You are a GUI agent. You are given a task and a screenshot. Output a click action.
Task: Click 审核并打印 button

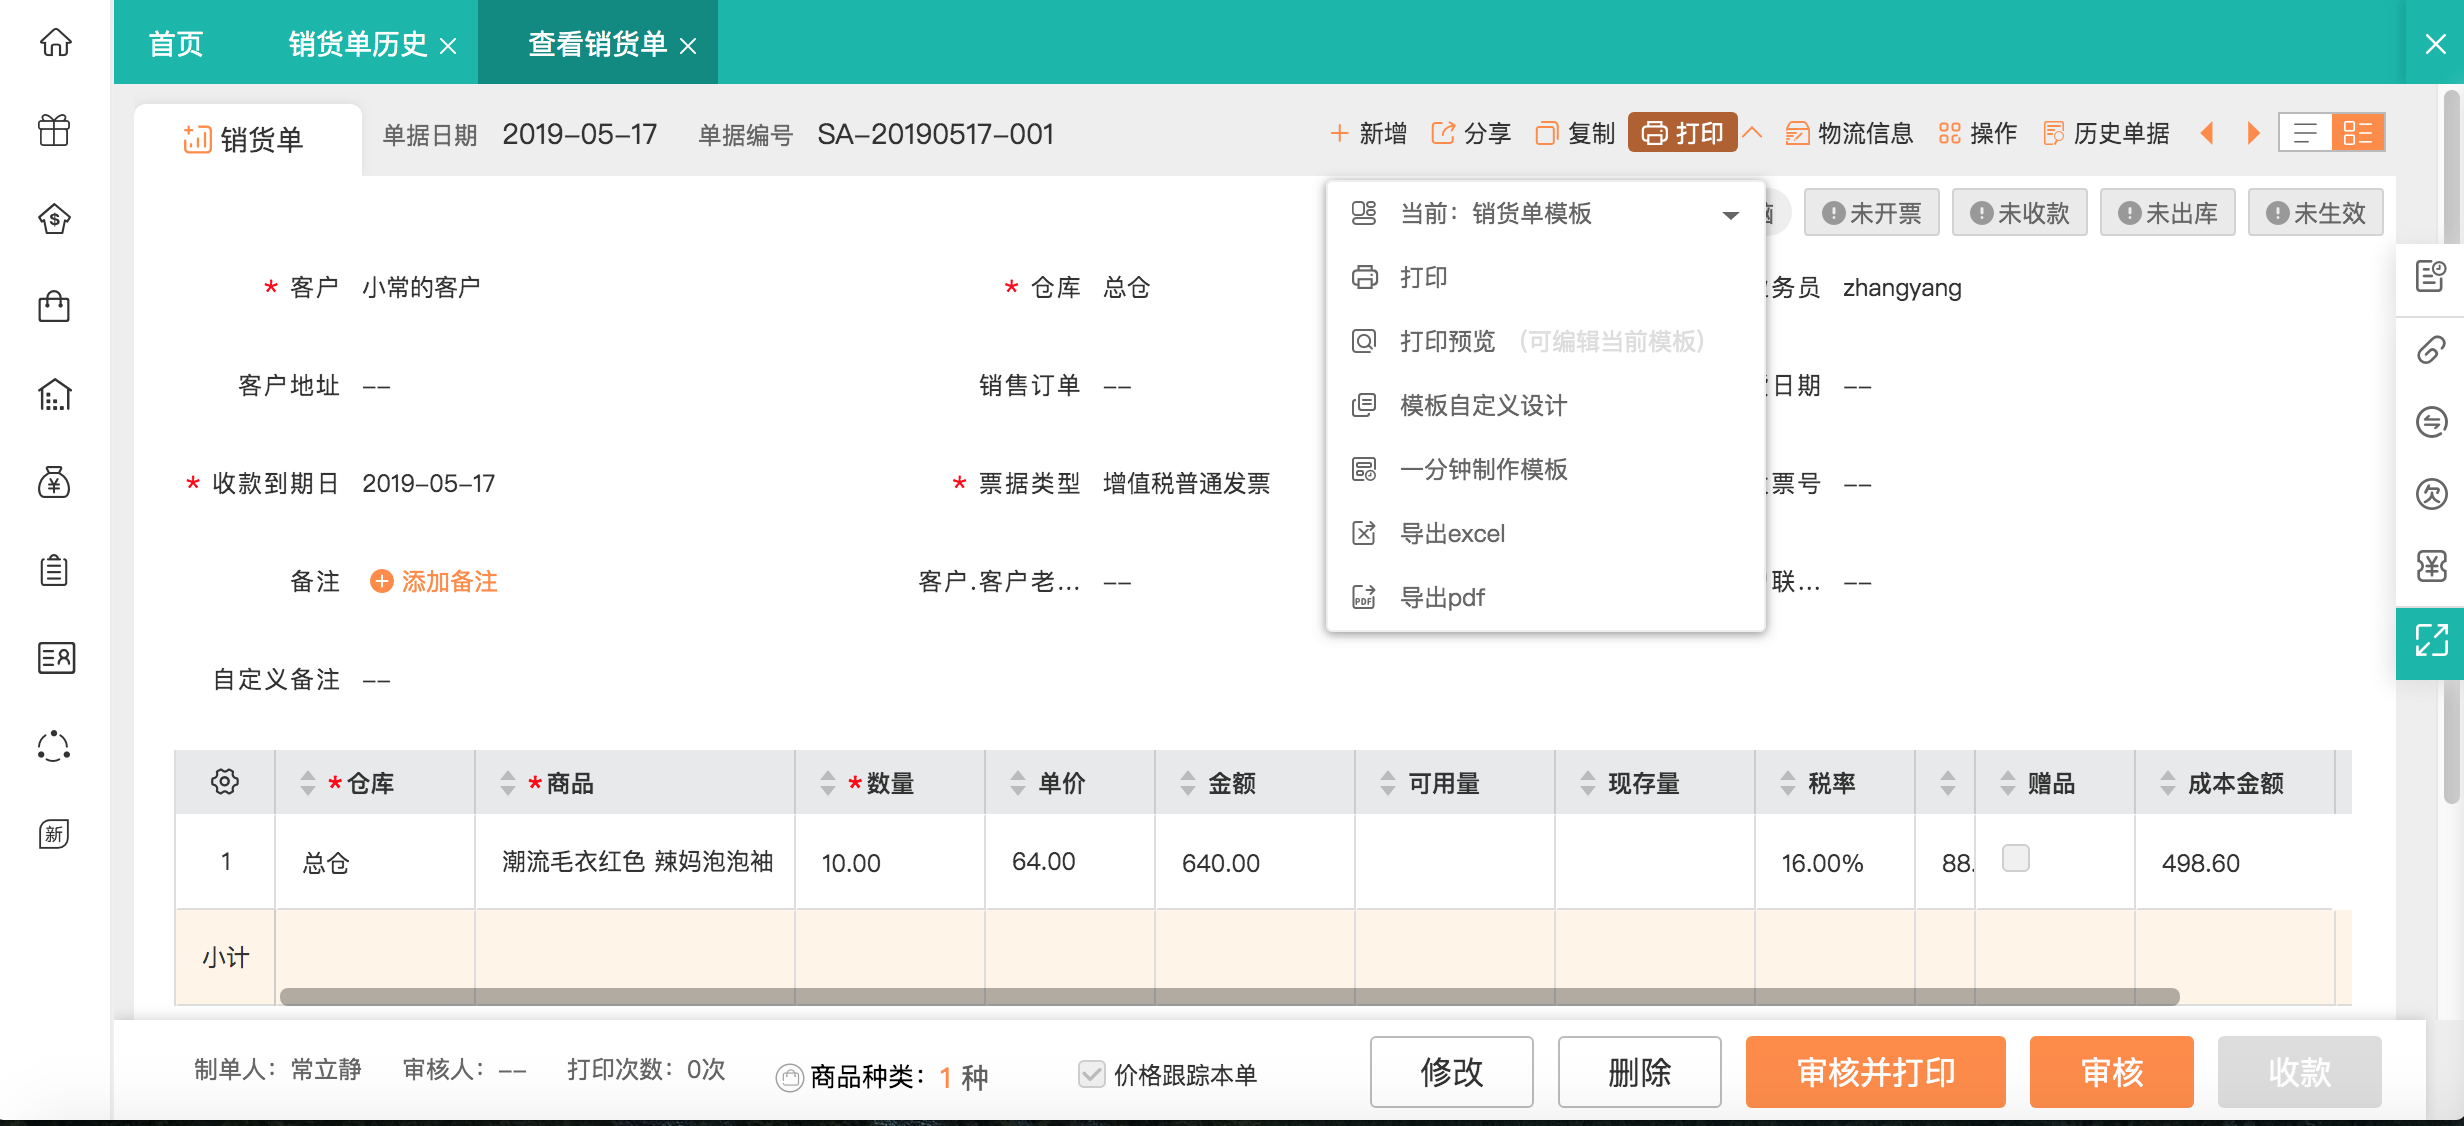tap(1876, 1073)
